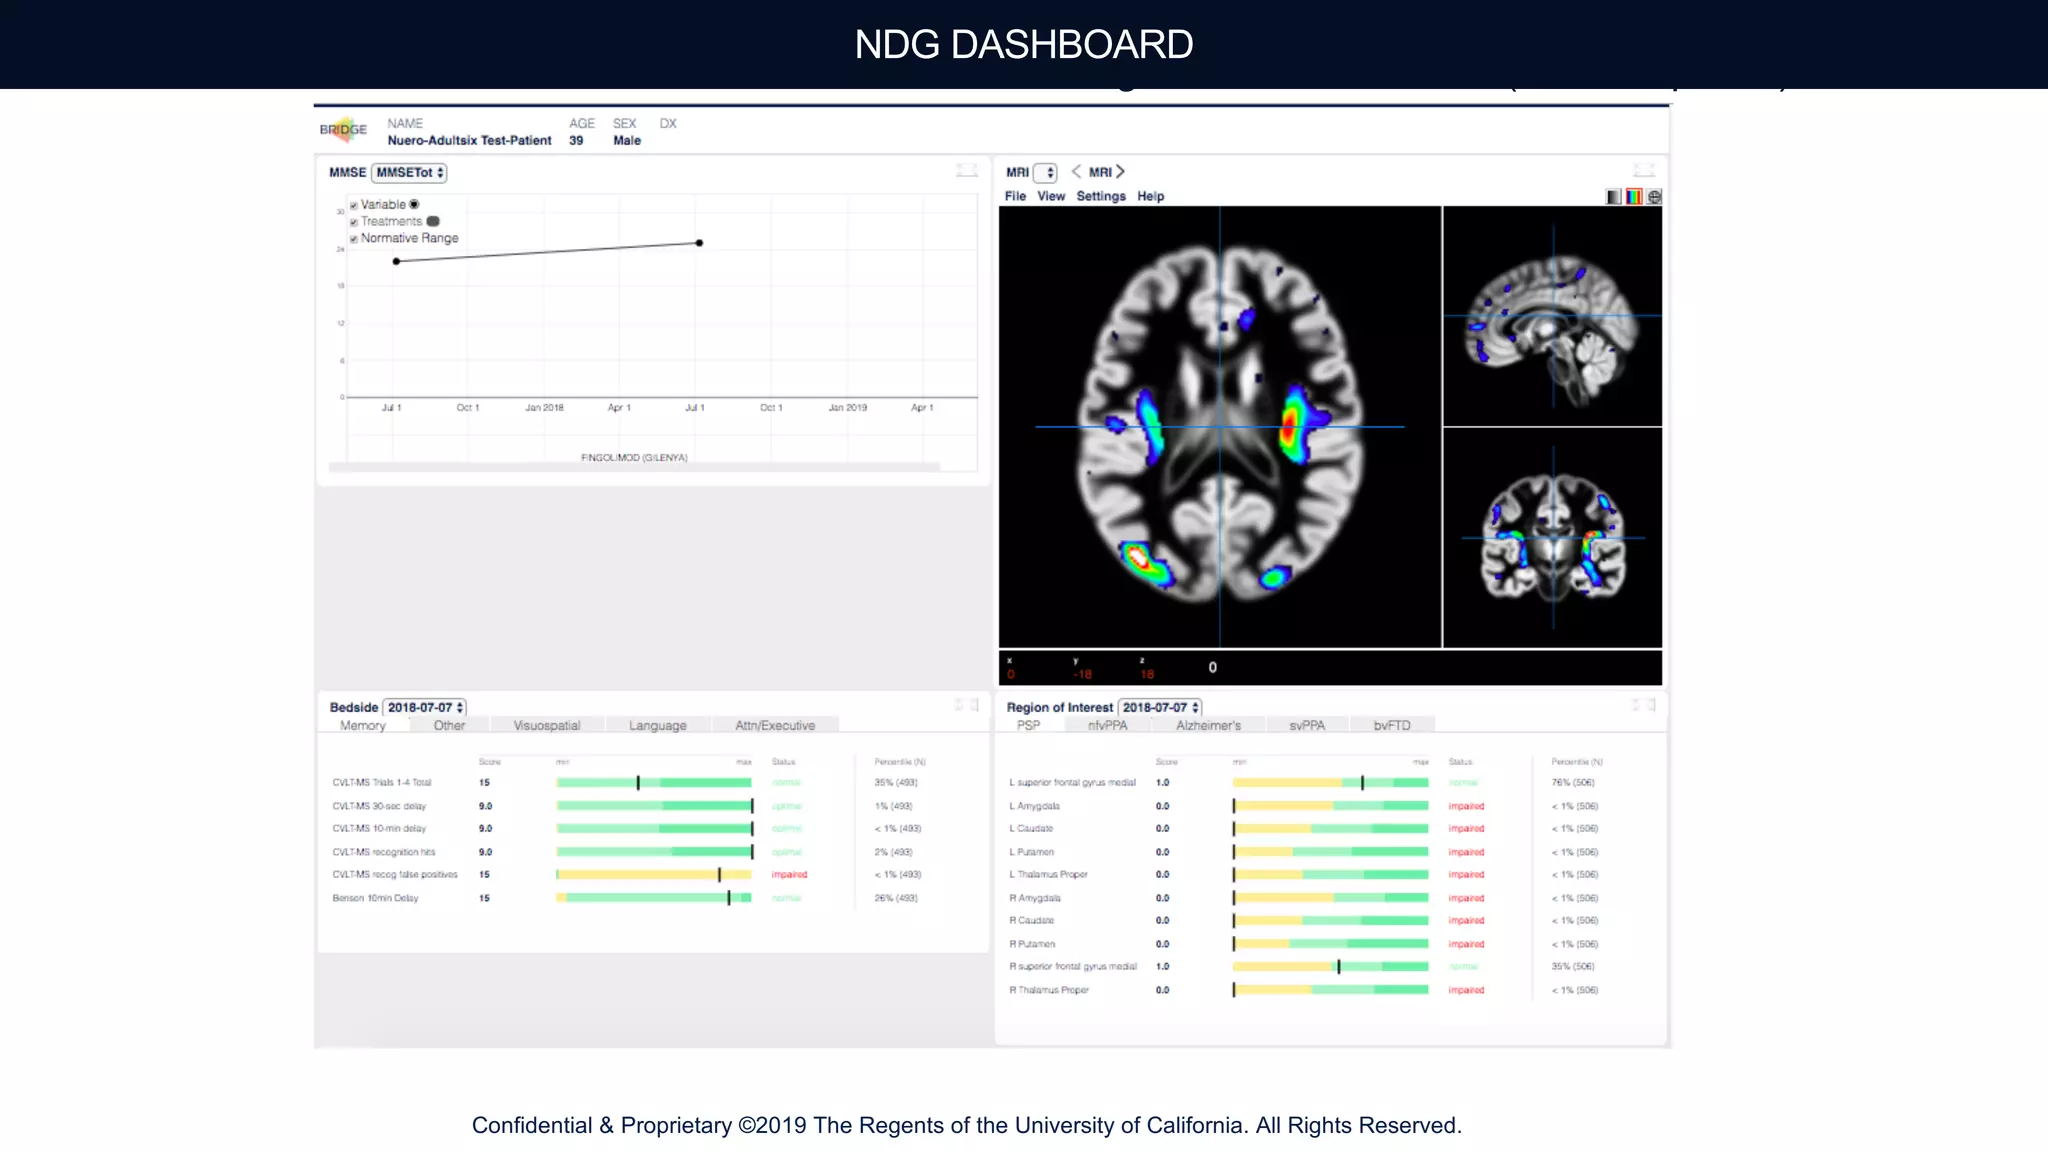2048x1152 pixels.
Task: Click the crosshair center in the axial brain view
Action: pos(1220,428)
